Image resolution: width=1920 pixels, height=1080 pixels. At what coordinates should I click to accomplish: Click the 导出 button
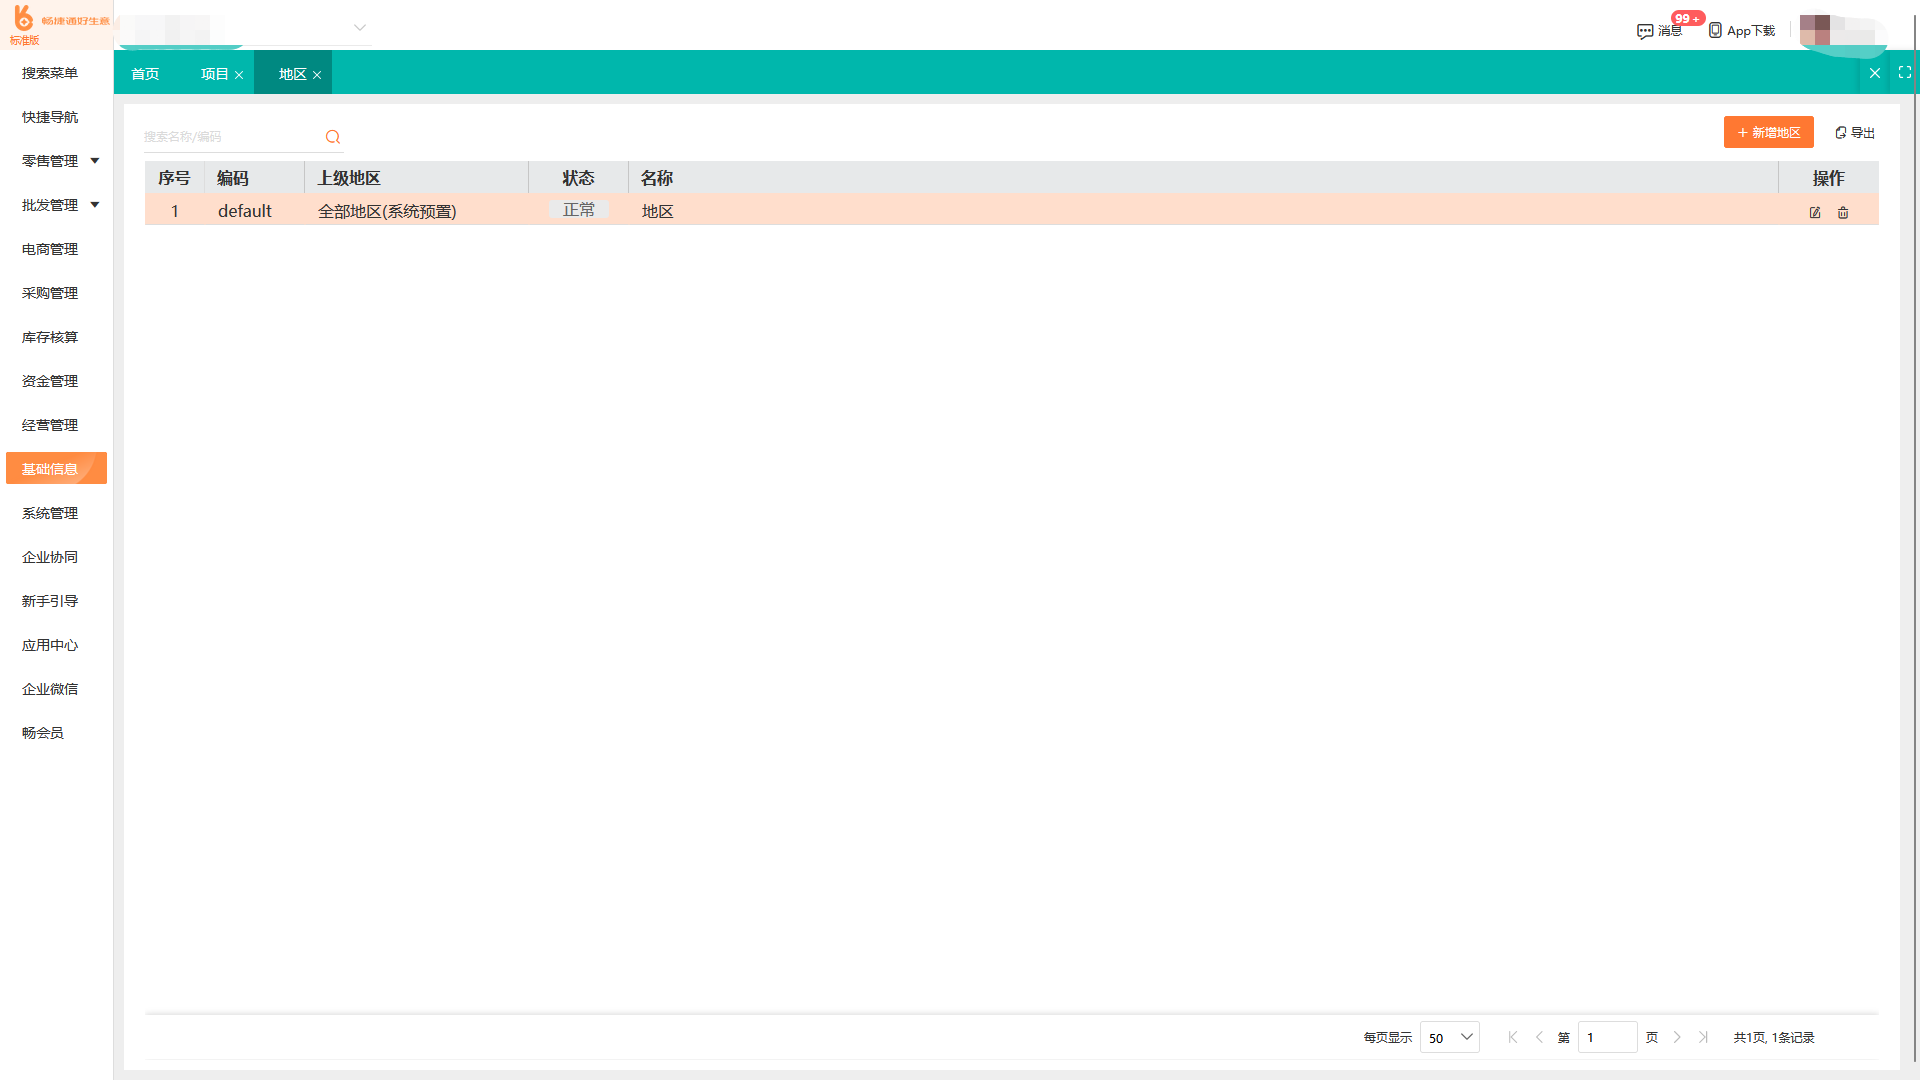click(1855, 132)
